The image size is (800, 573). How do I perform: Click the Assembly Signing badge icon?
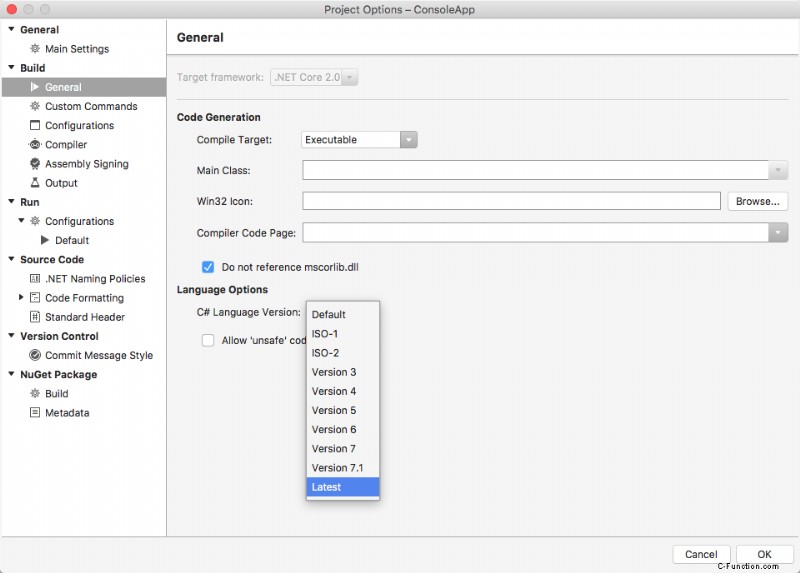35,164
